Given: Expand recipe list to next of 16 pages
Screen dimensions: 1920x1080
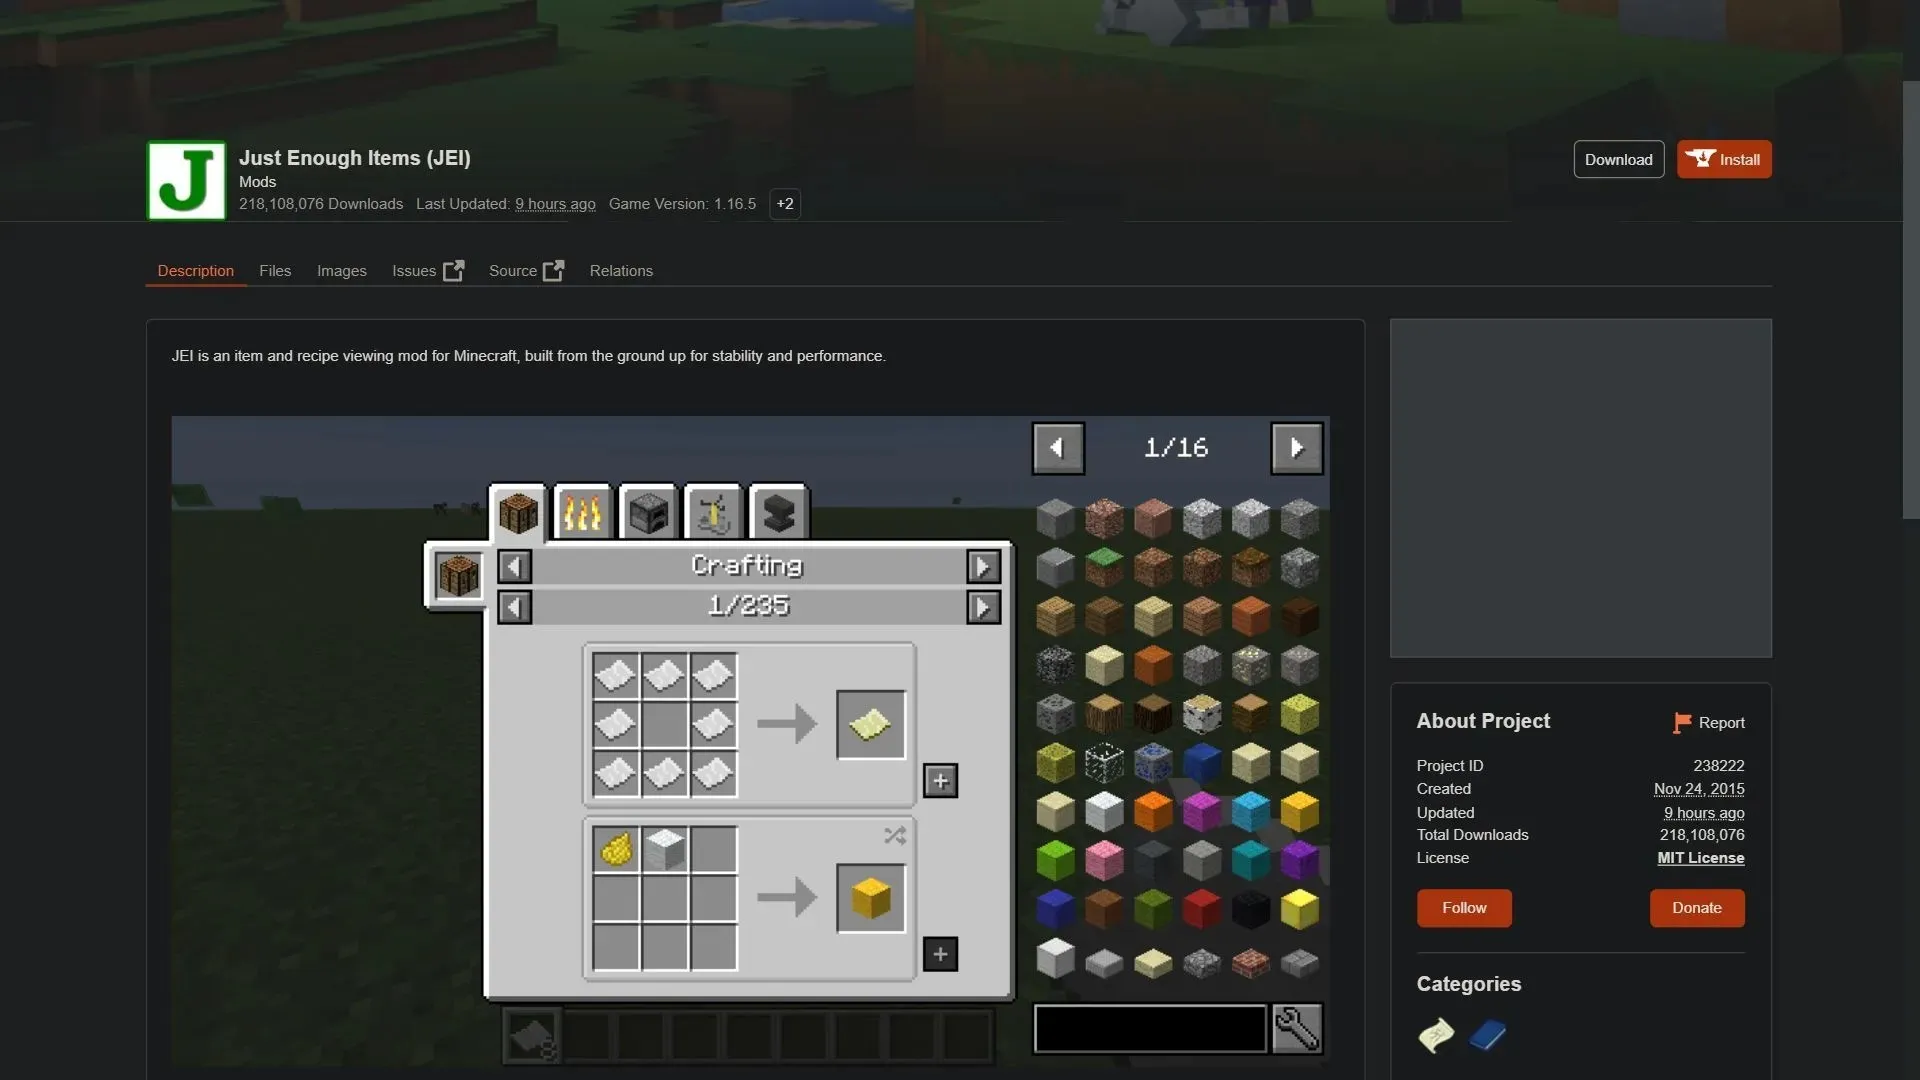Looking at the screenshot, I should 1296,447.
